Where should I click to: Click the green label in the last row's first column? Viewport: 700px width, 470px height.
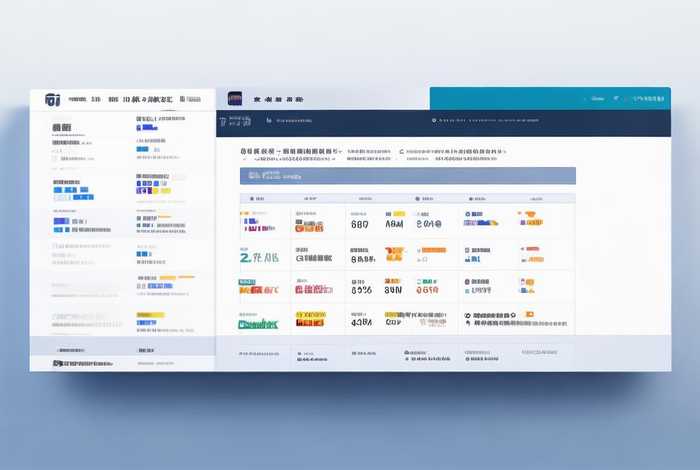(258, 323)
